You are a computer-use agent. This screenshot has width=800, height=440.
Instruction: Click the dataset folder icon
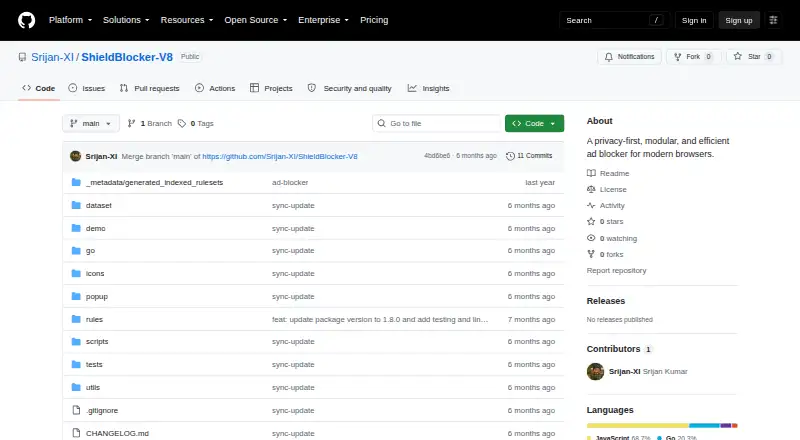pos(76,205)
